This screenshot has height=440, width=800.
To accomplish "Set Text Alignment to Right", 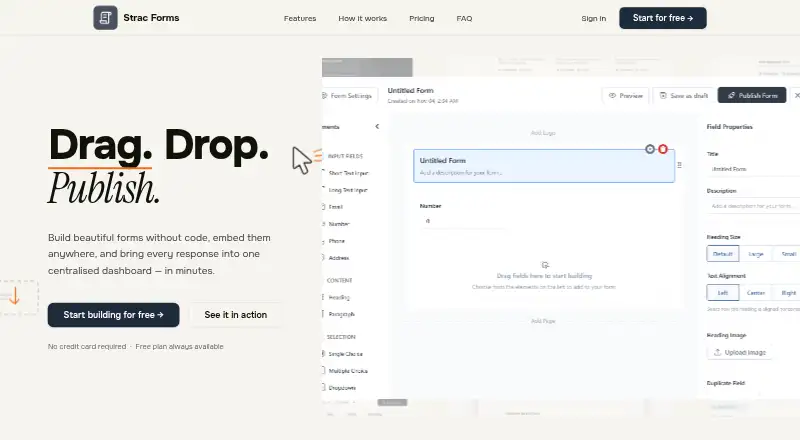I will point(788,292).
